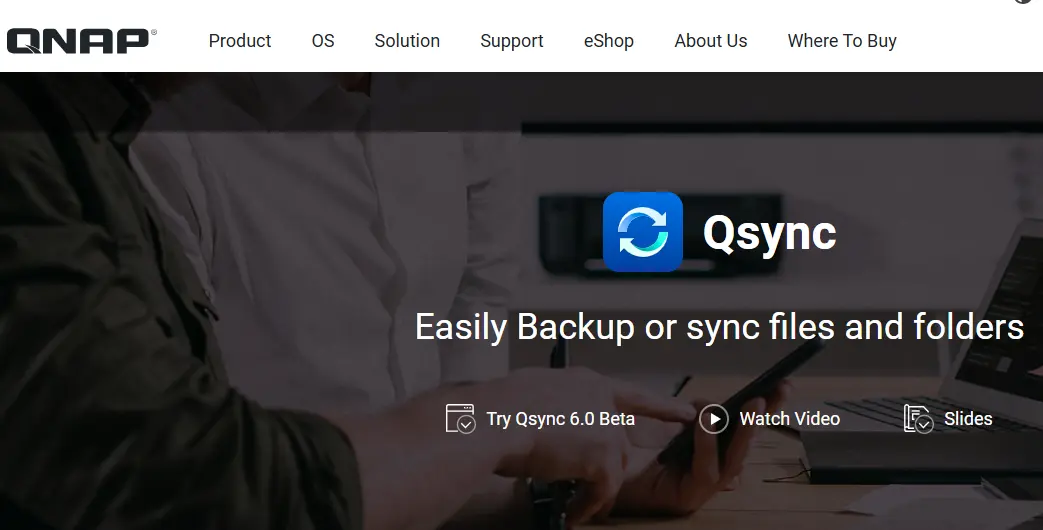Click the headline "Easily Backup or sync files and folders"
1043x530 pixels.
(x=719, y=327)
